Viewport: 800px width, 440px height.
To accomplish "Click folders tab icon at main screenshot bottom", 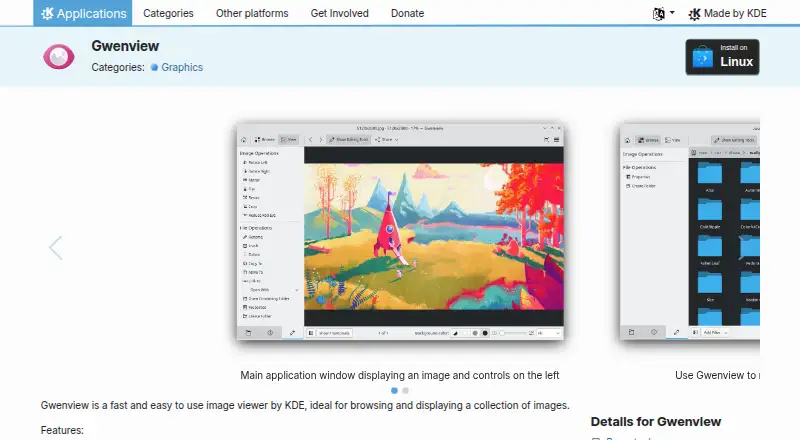I will [248, 333].
